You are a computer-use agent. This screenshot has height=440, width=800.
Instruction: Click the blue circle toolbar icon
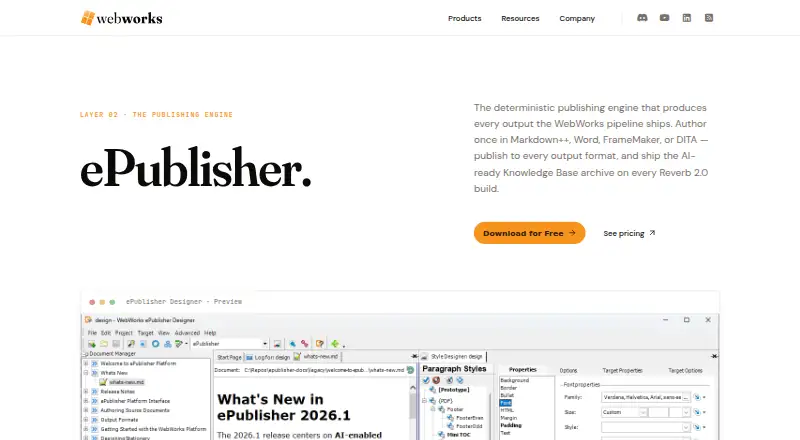tap(156, 344)
